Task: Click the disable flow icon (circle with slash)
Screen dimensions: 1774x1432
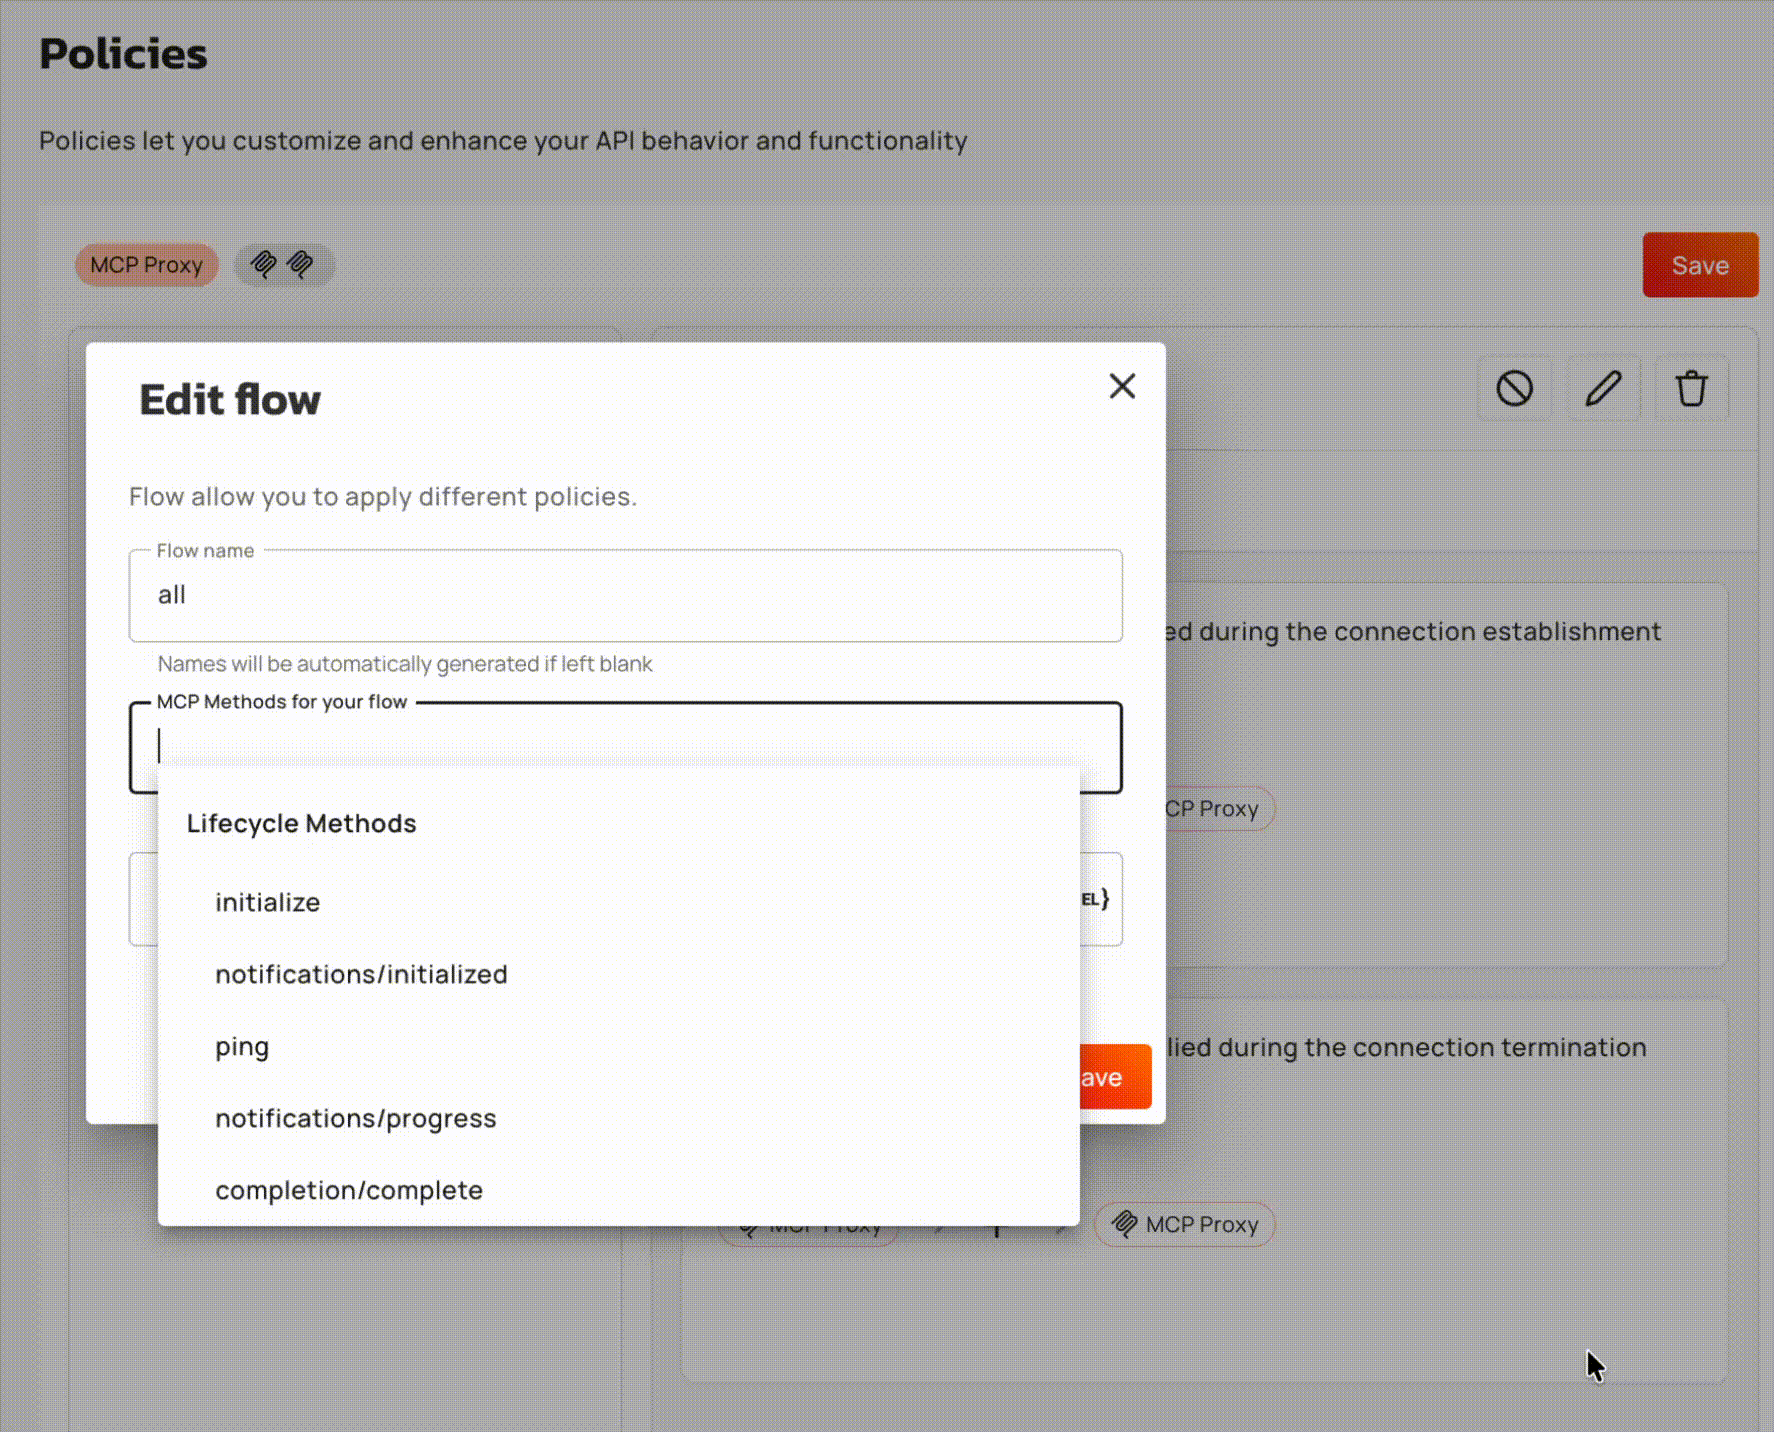Action: 1514,388
